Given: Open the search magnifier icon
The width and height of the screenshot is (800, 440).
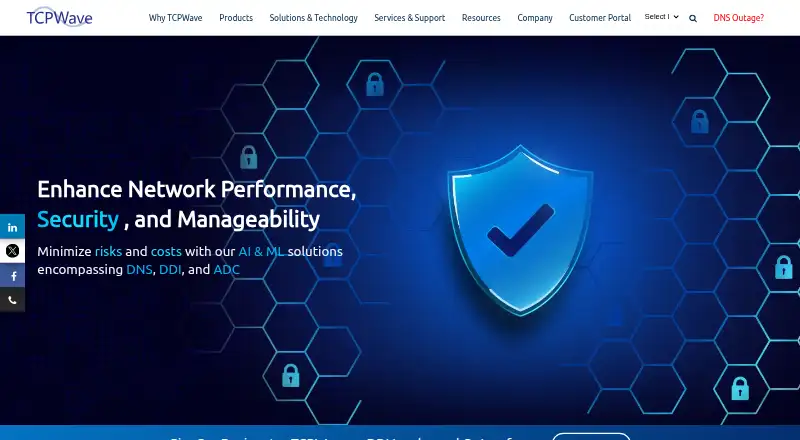Looking at the screenshot, I should (693, 18).
